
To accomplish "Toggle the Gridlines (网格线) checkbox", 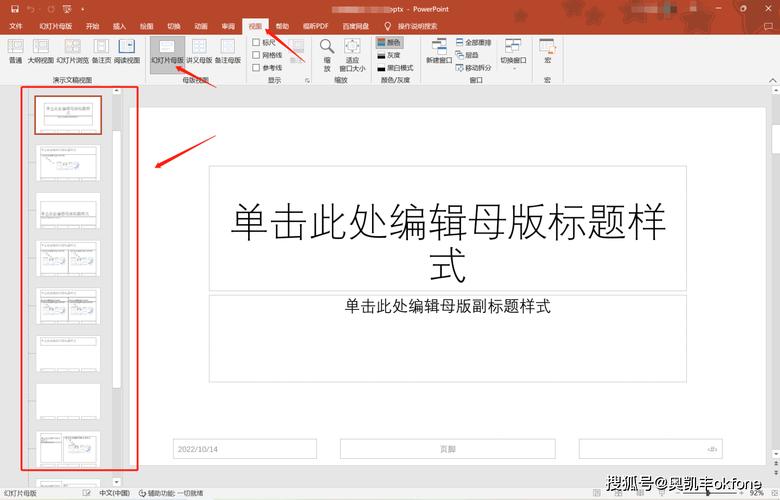I will pos(257,55).
